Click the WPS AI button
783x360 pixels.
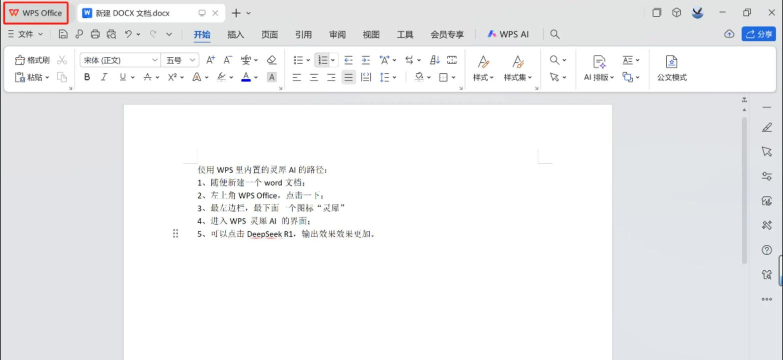point(508,34)
